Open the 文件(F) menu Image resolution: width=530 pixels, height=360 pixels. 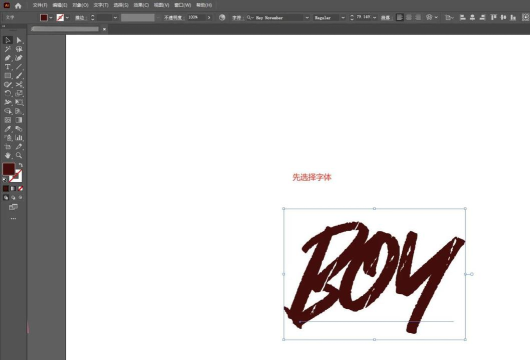tap(40, 5)
